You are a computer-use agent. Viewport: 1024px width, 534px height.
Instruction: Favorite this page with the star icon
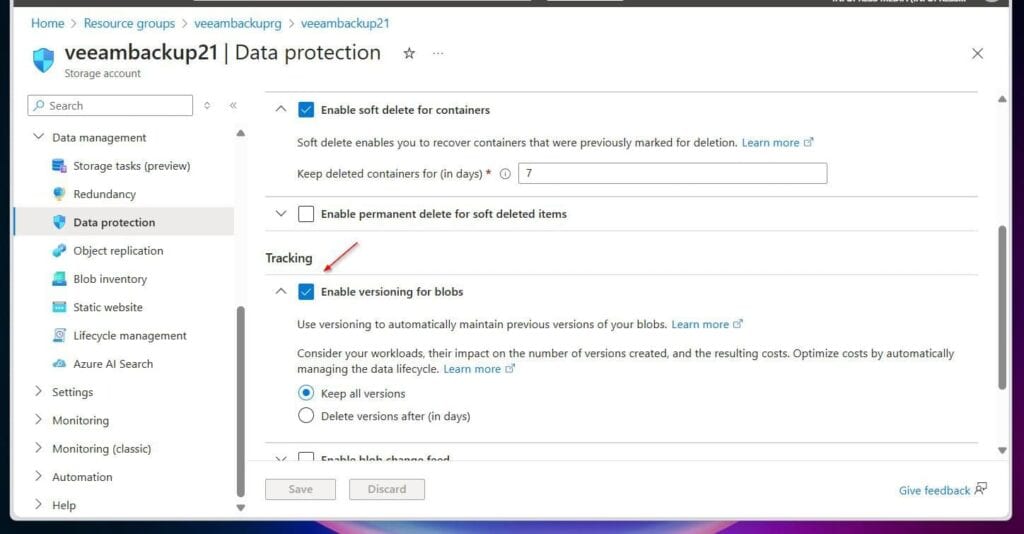click(409, 54)
